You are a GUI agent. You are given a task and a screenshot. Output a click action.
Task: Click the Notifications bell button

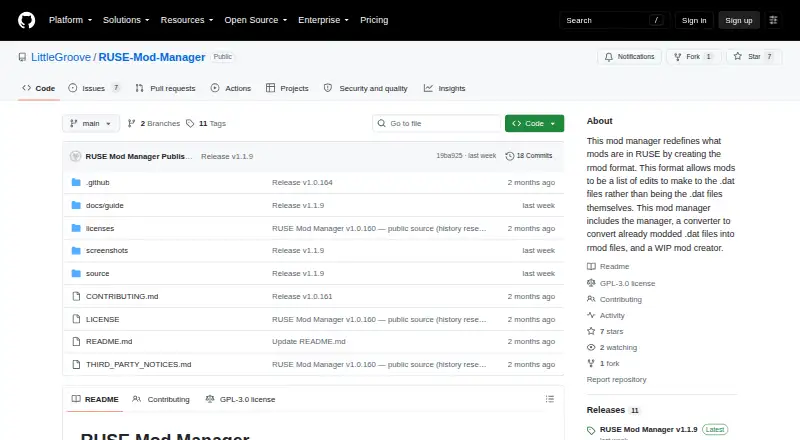click(x=630, y=57)
